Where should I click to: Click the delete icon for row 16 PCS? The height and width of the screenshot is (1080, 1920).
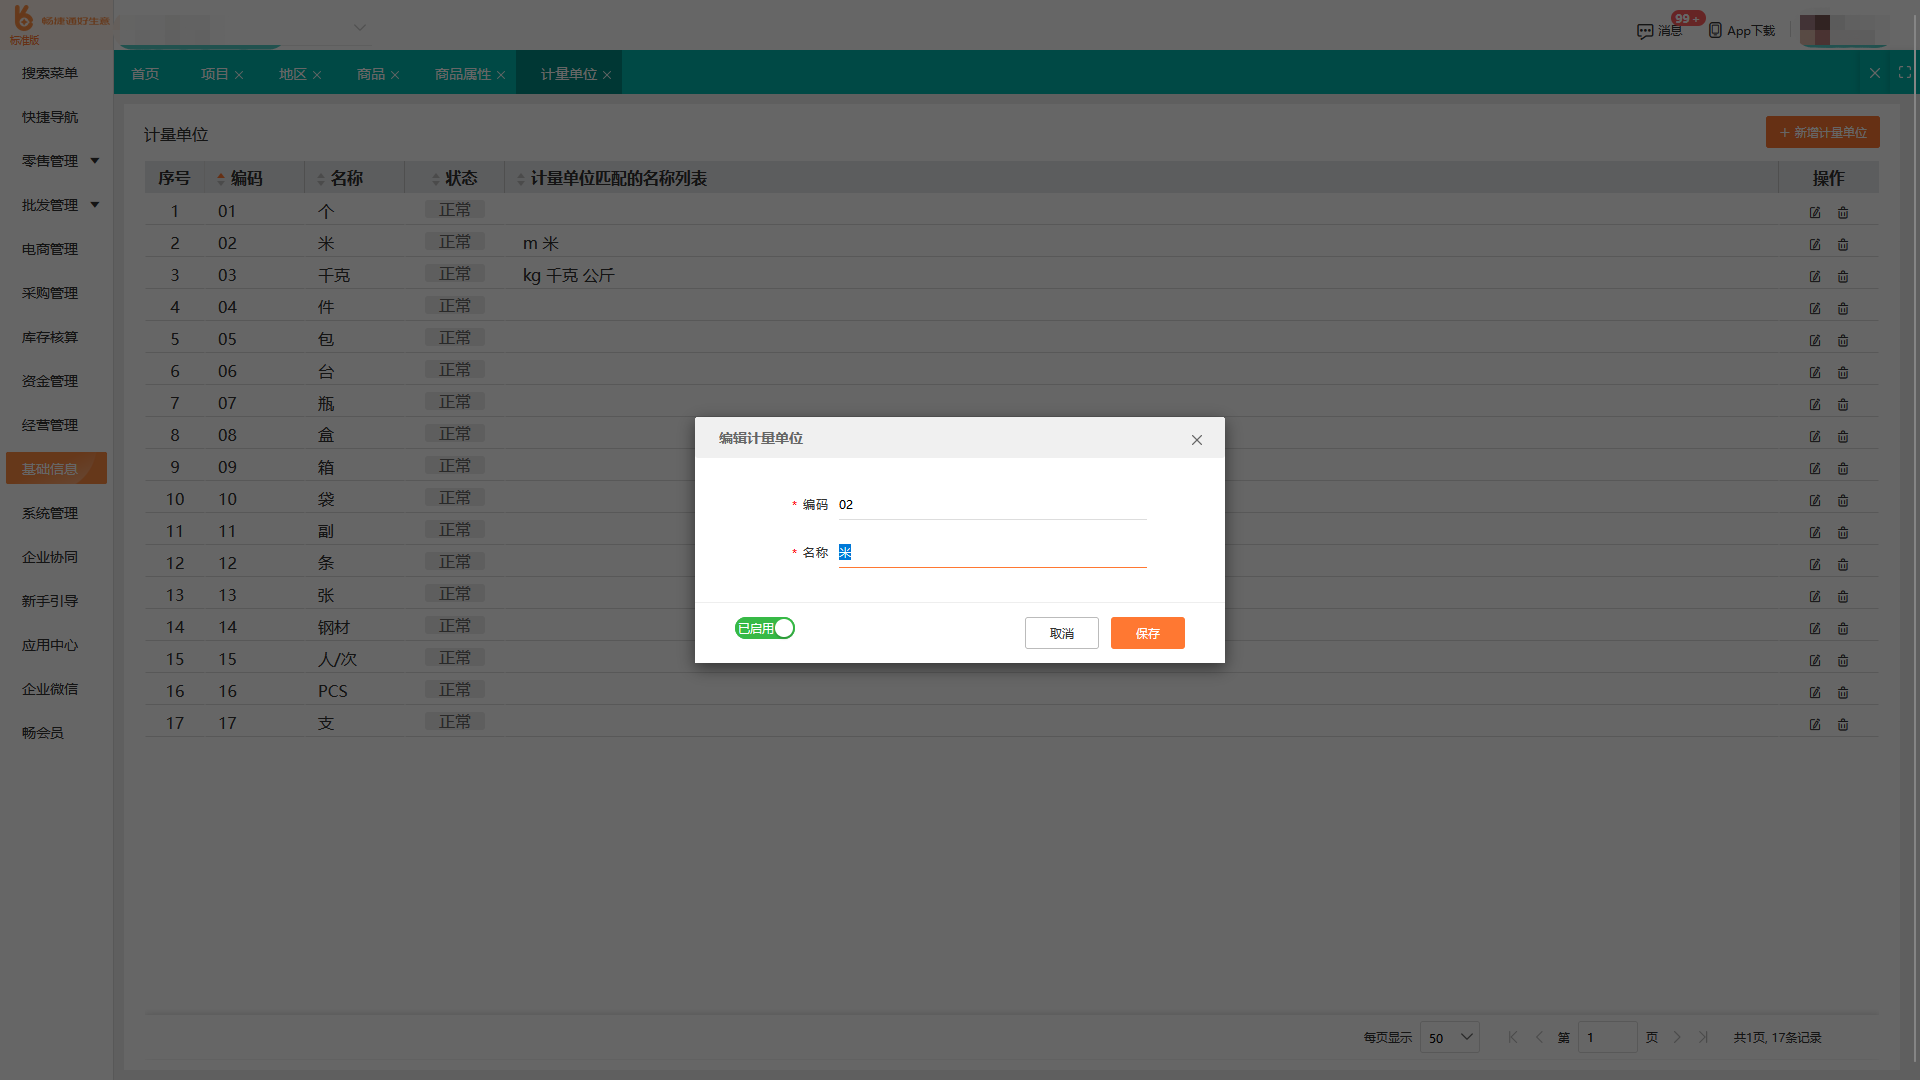1844,691
